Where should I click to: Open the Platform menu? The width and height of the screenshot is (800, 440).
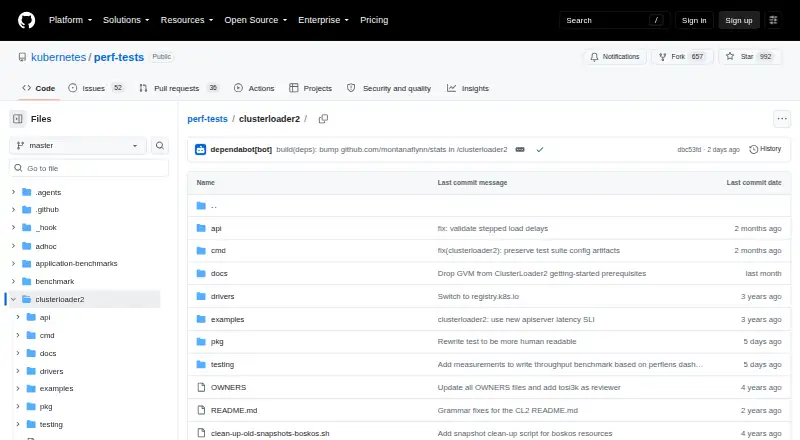click(70, 20)
